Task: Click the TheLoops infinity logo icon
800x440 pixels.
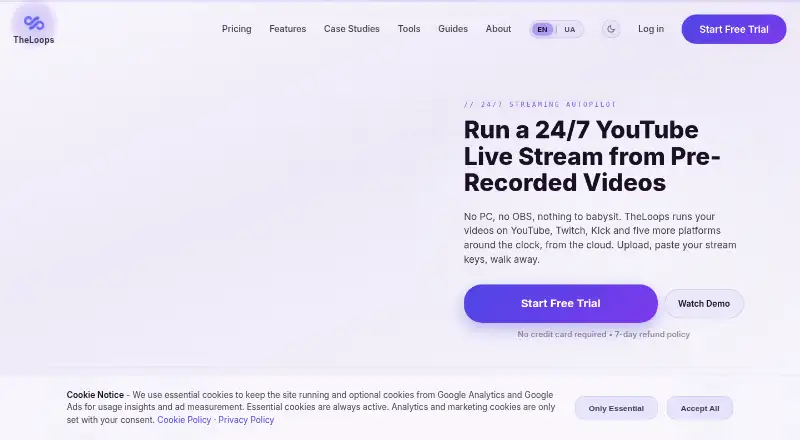Action: [34, 23]
